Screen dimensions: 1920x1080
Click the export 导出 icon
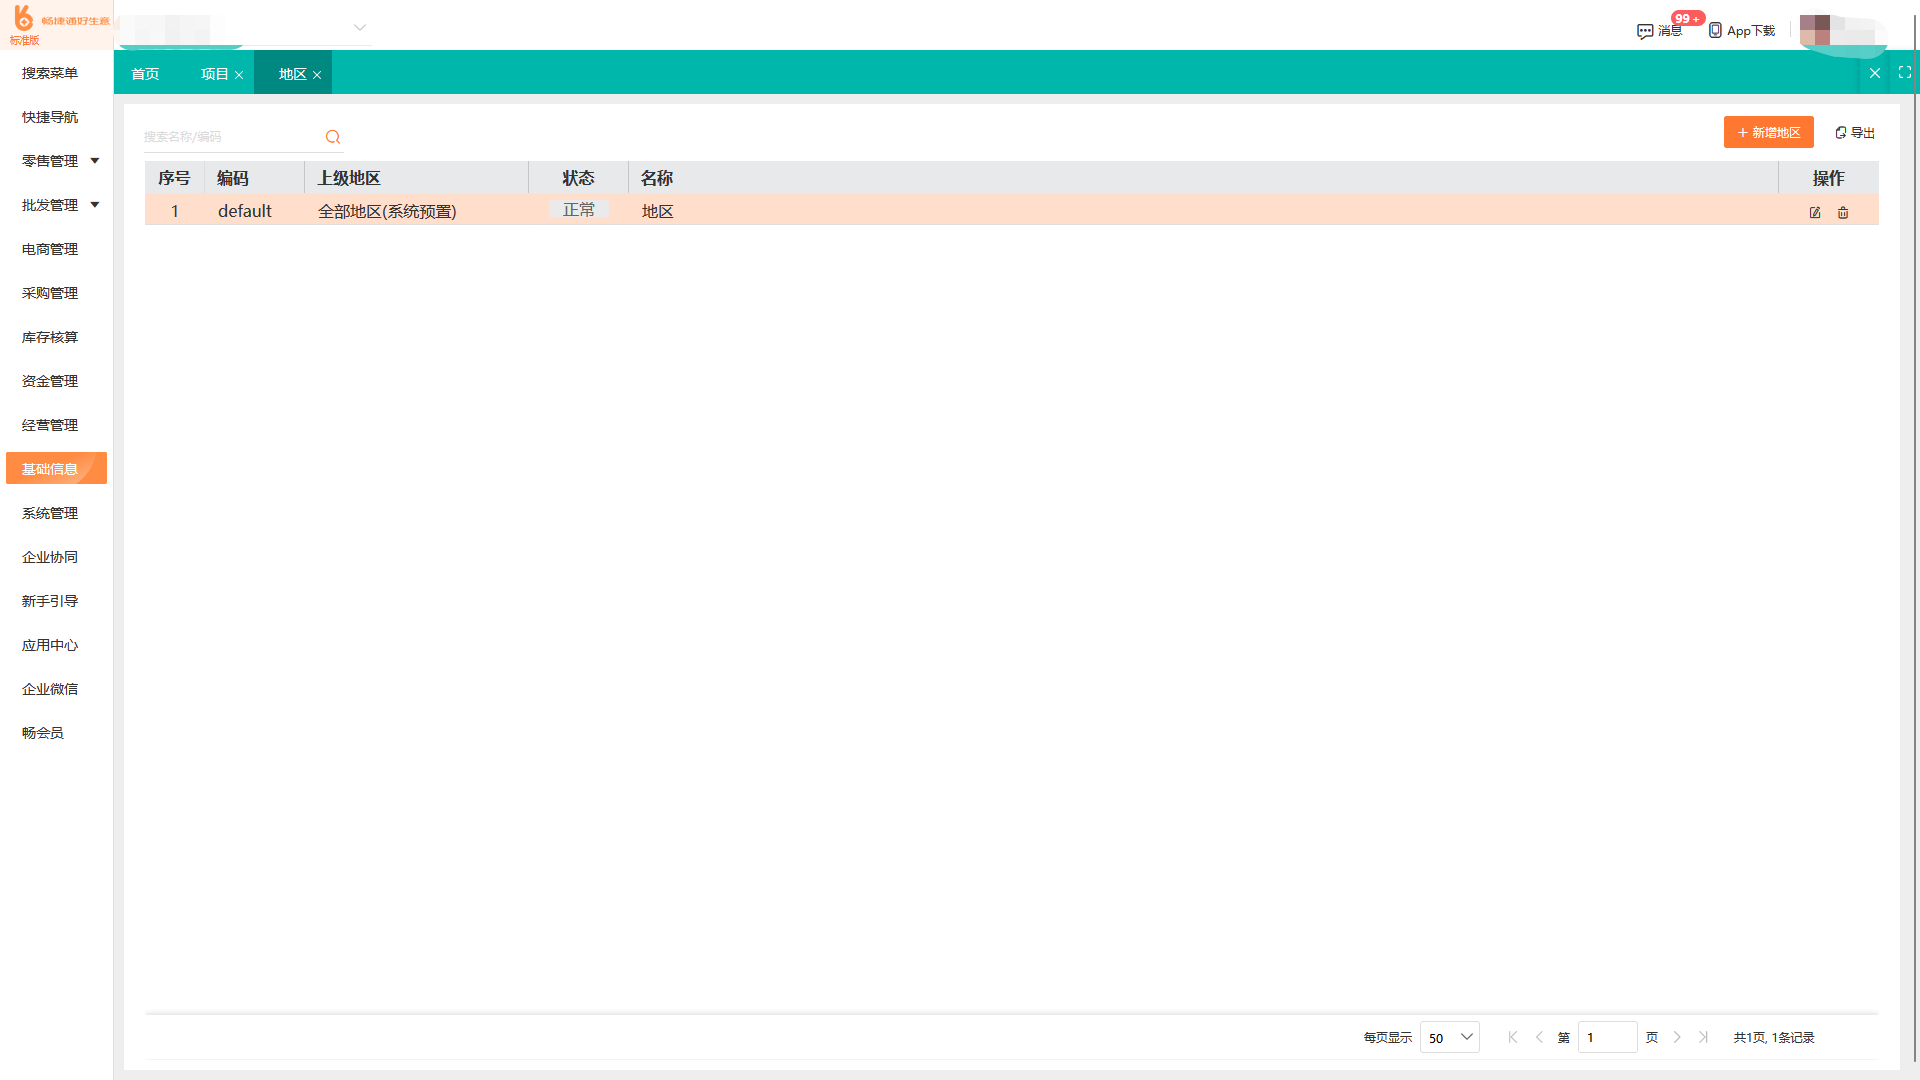1841,132
